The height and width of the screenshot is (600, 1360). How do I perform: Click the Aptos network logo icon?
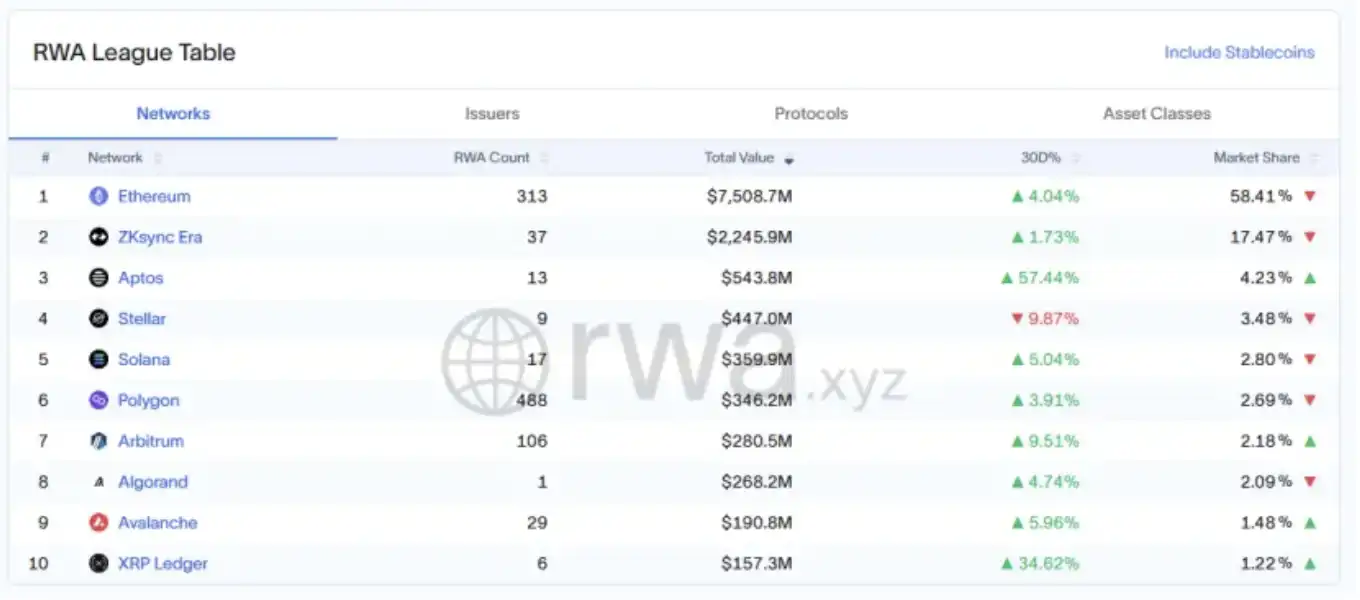pyautogui.click(x=98, y=278)
